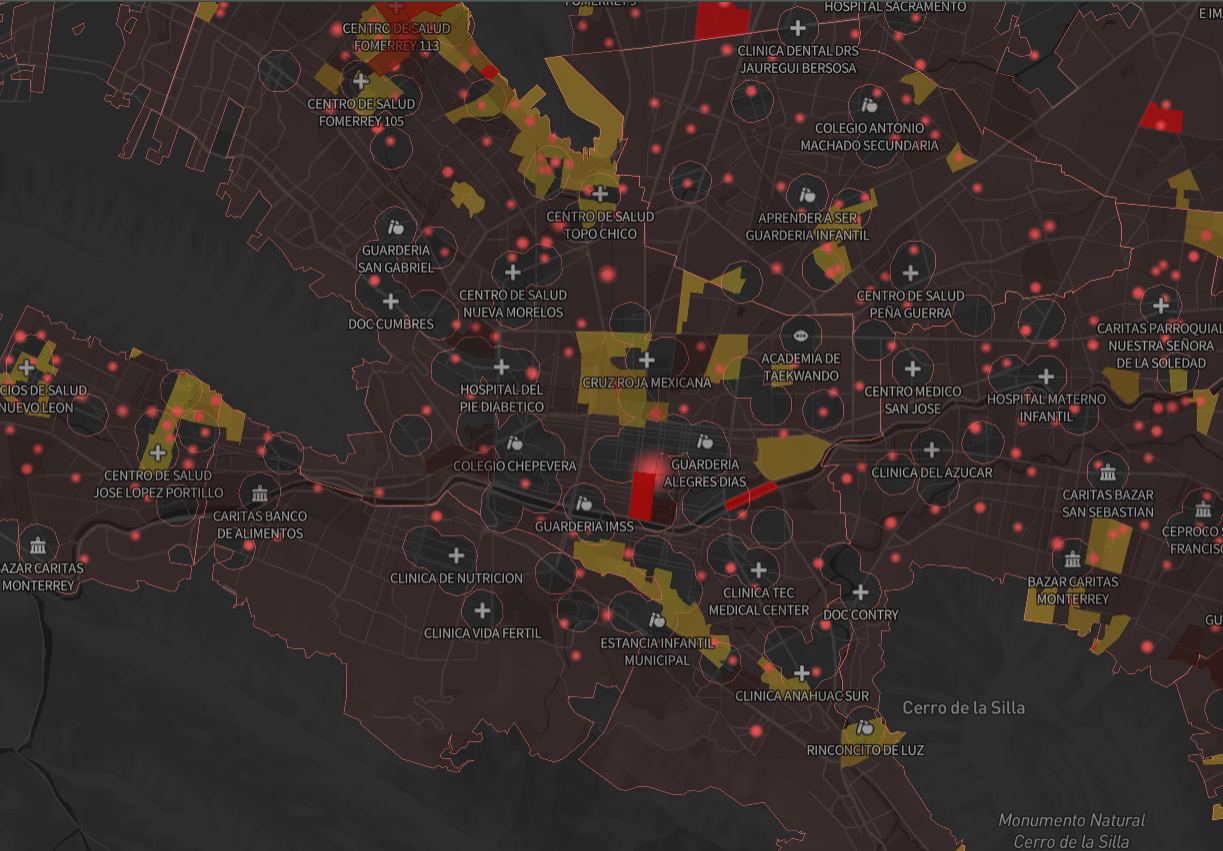This screenshot has height=851, width=1223.
Task: Select the Colegio Antonio Machado Secundaria icon
Action: click(x=869, y=104)
